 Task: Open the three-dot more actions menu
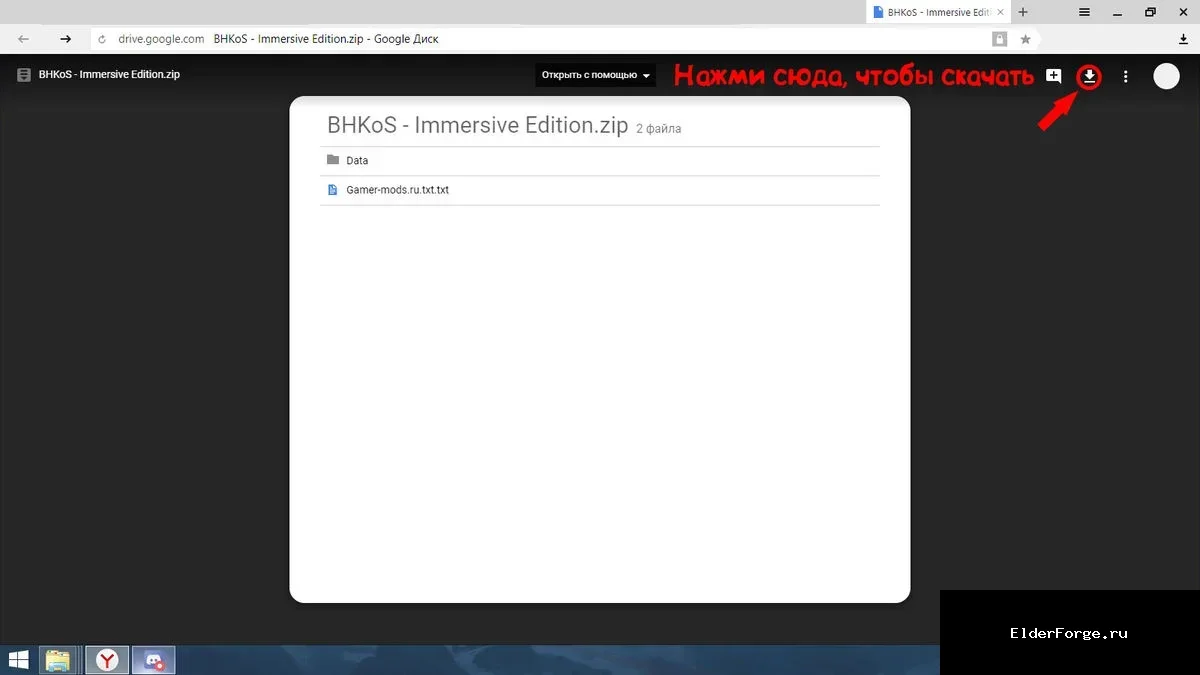[x=1126, y=76]
